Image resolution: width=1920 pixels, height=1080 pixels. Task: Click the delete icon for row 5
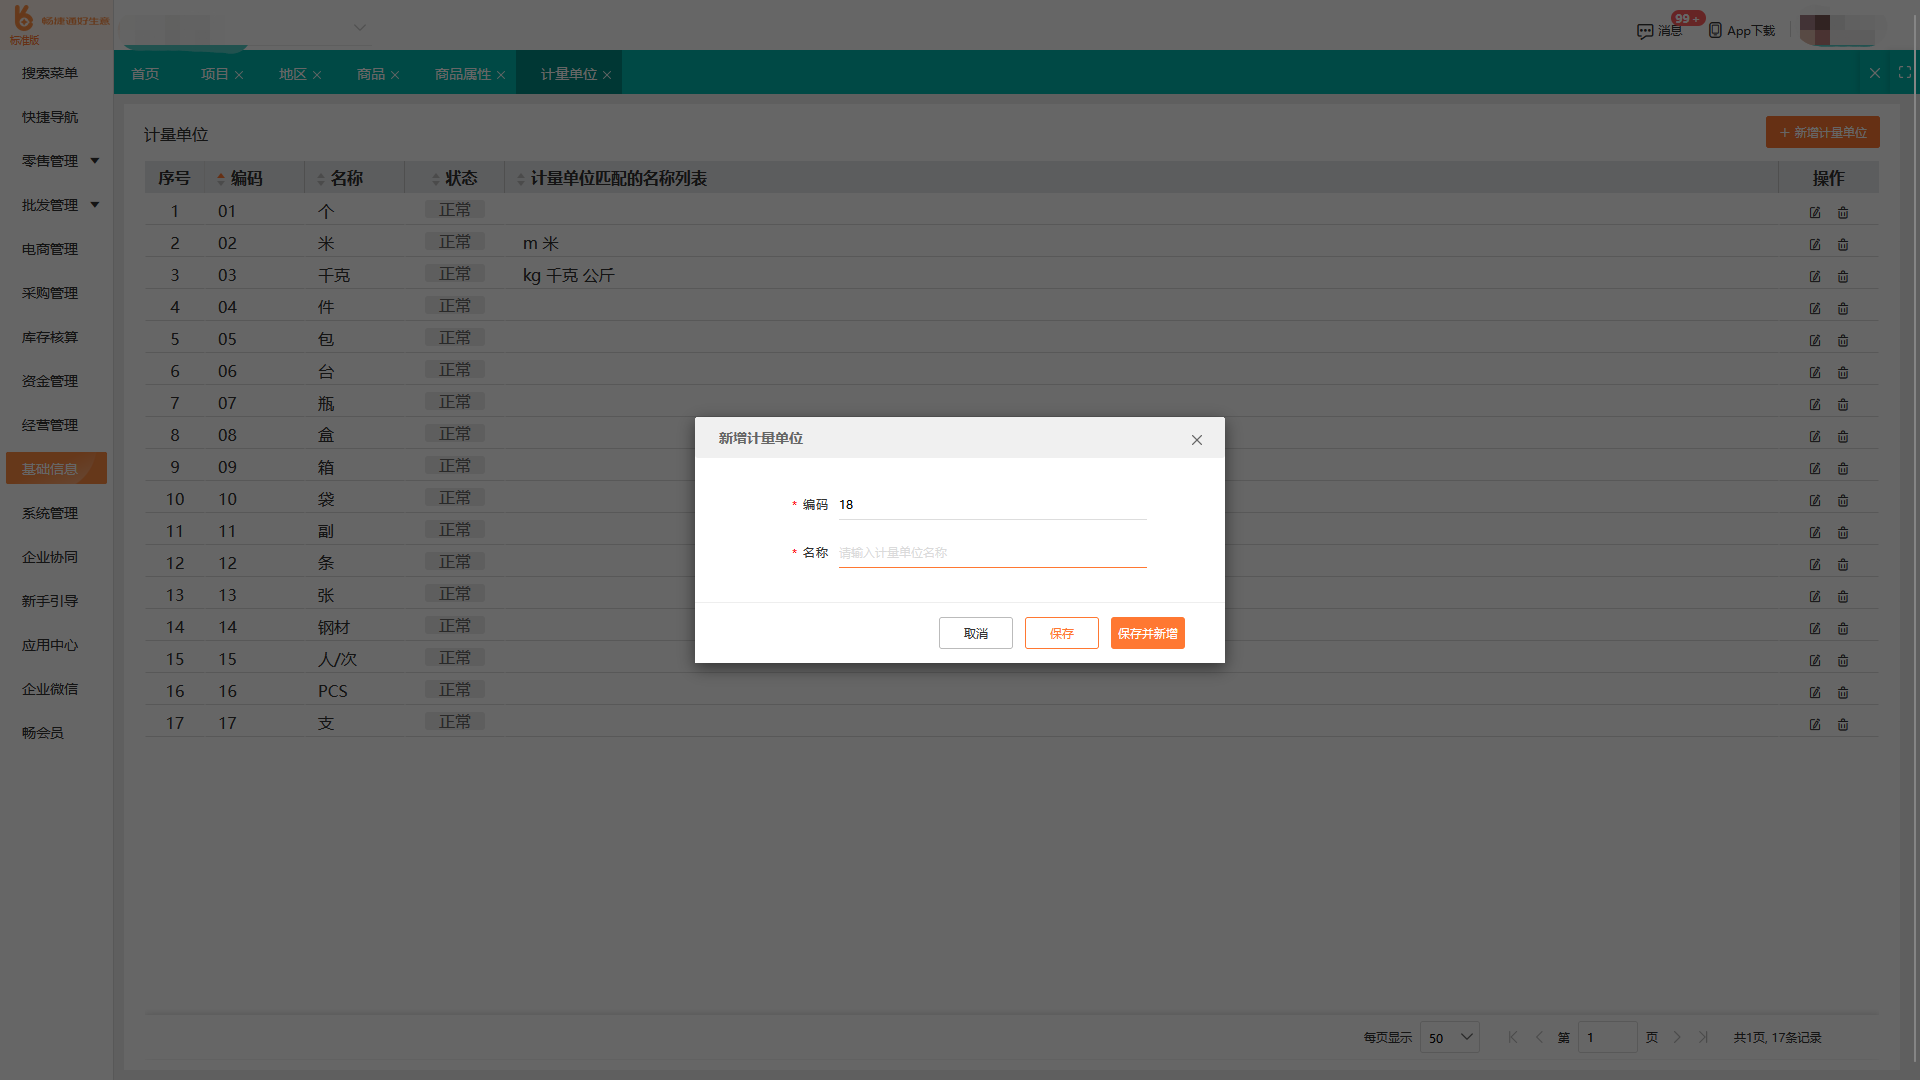(x=1844, y=339)
